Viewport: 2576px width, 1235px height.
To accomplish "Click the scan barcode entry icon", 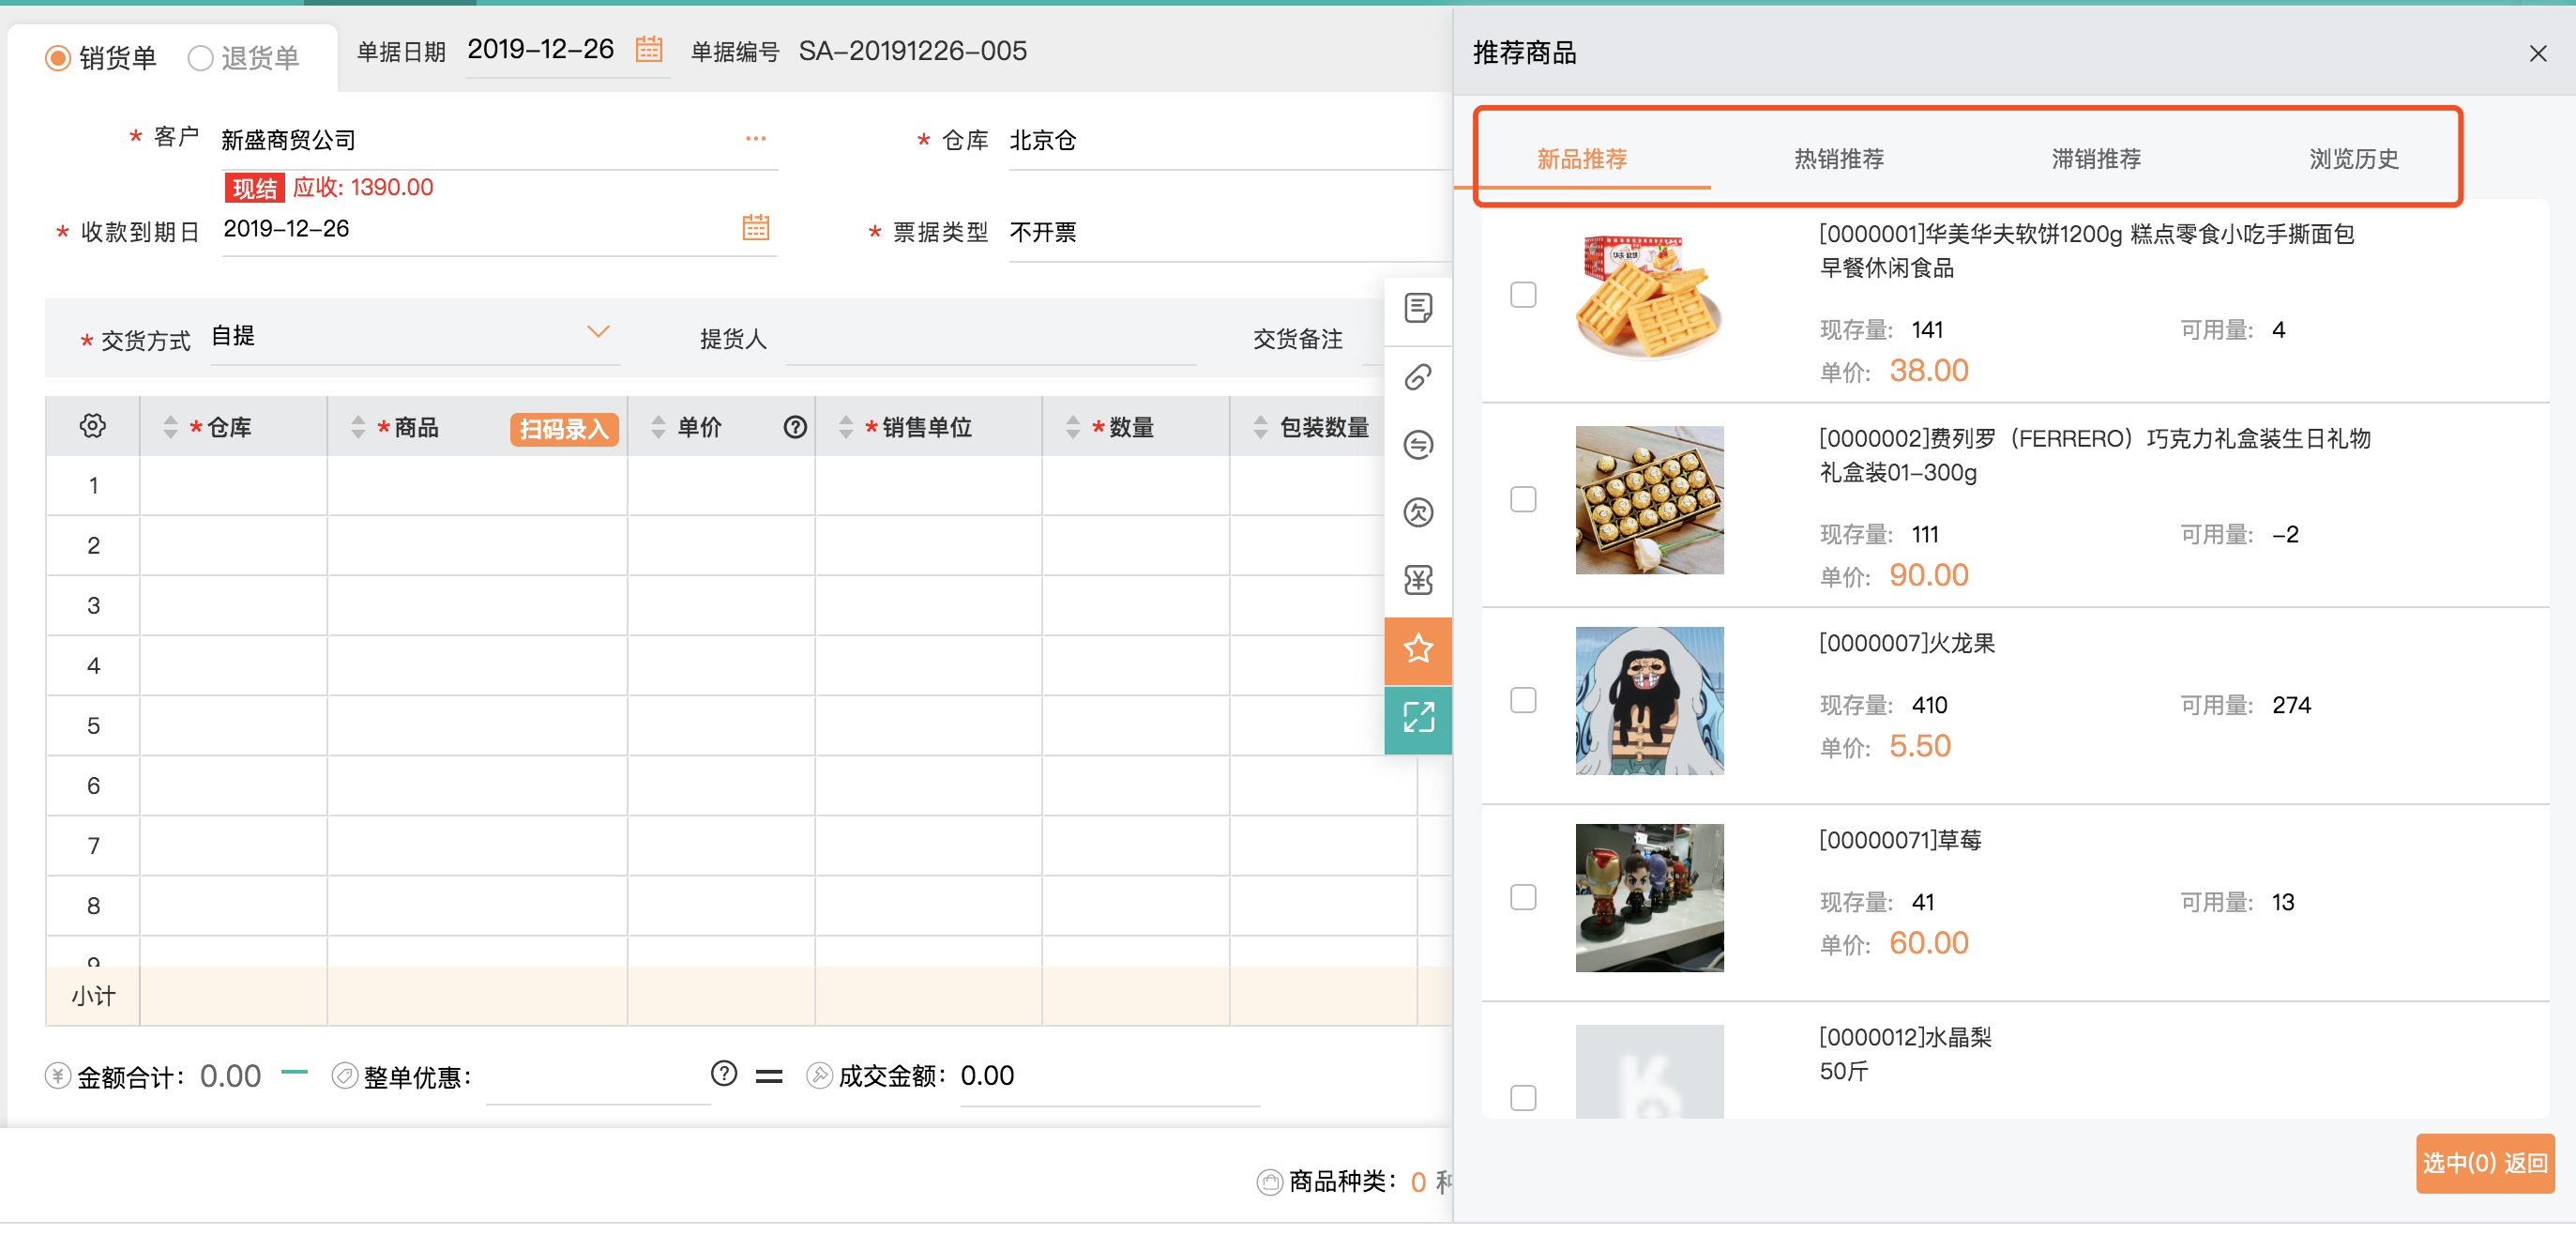I will [567, 431].
